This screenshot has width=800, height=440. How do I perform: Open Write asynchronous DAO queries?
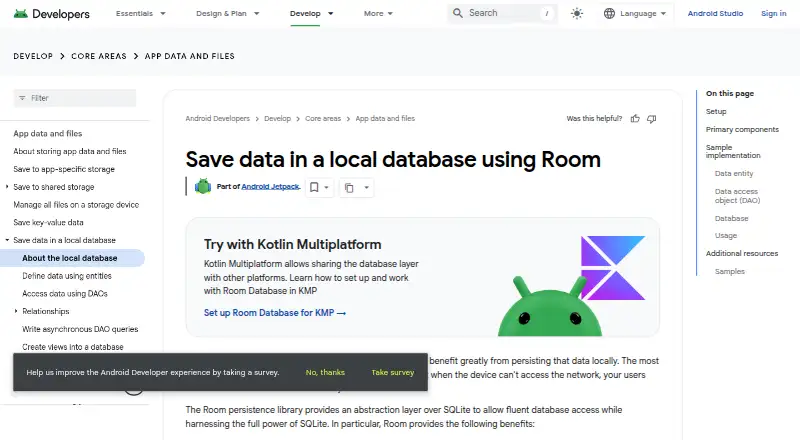[x=80, y=329]
